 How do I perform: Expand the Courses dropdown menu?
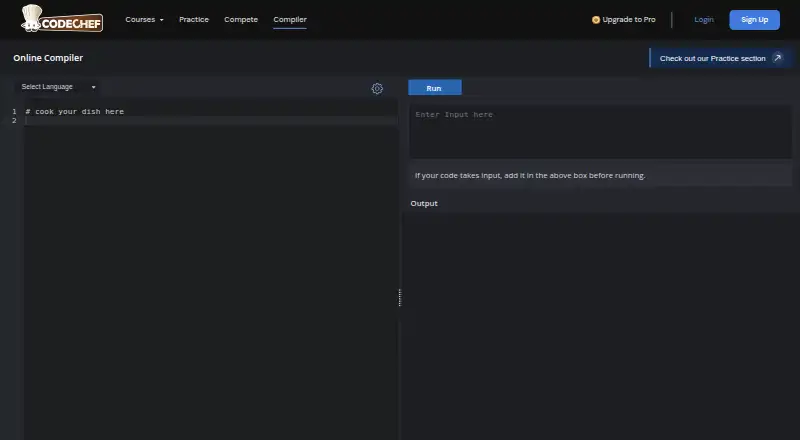pos(144,19)
